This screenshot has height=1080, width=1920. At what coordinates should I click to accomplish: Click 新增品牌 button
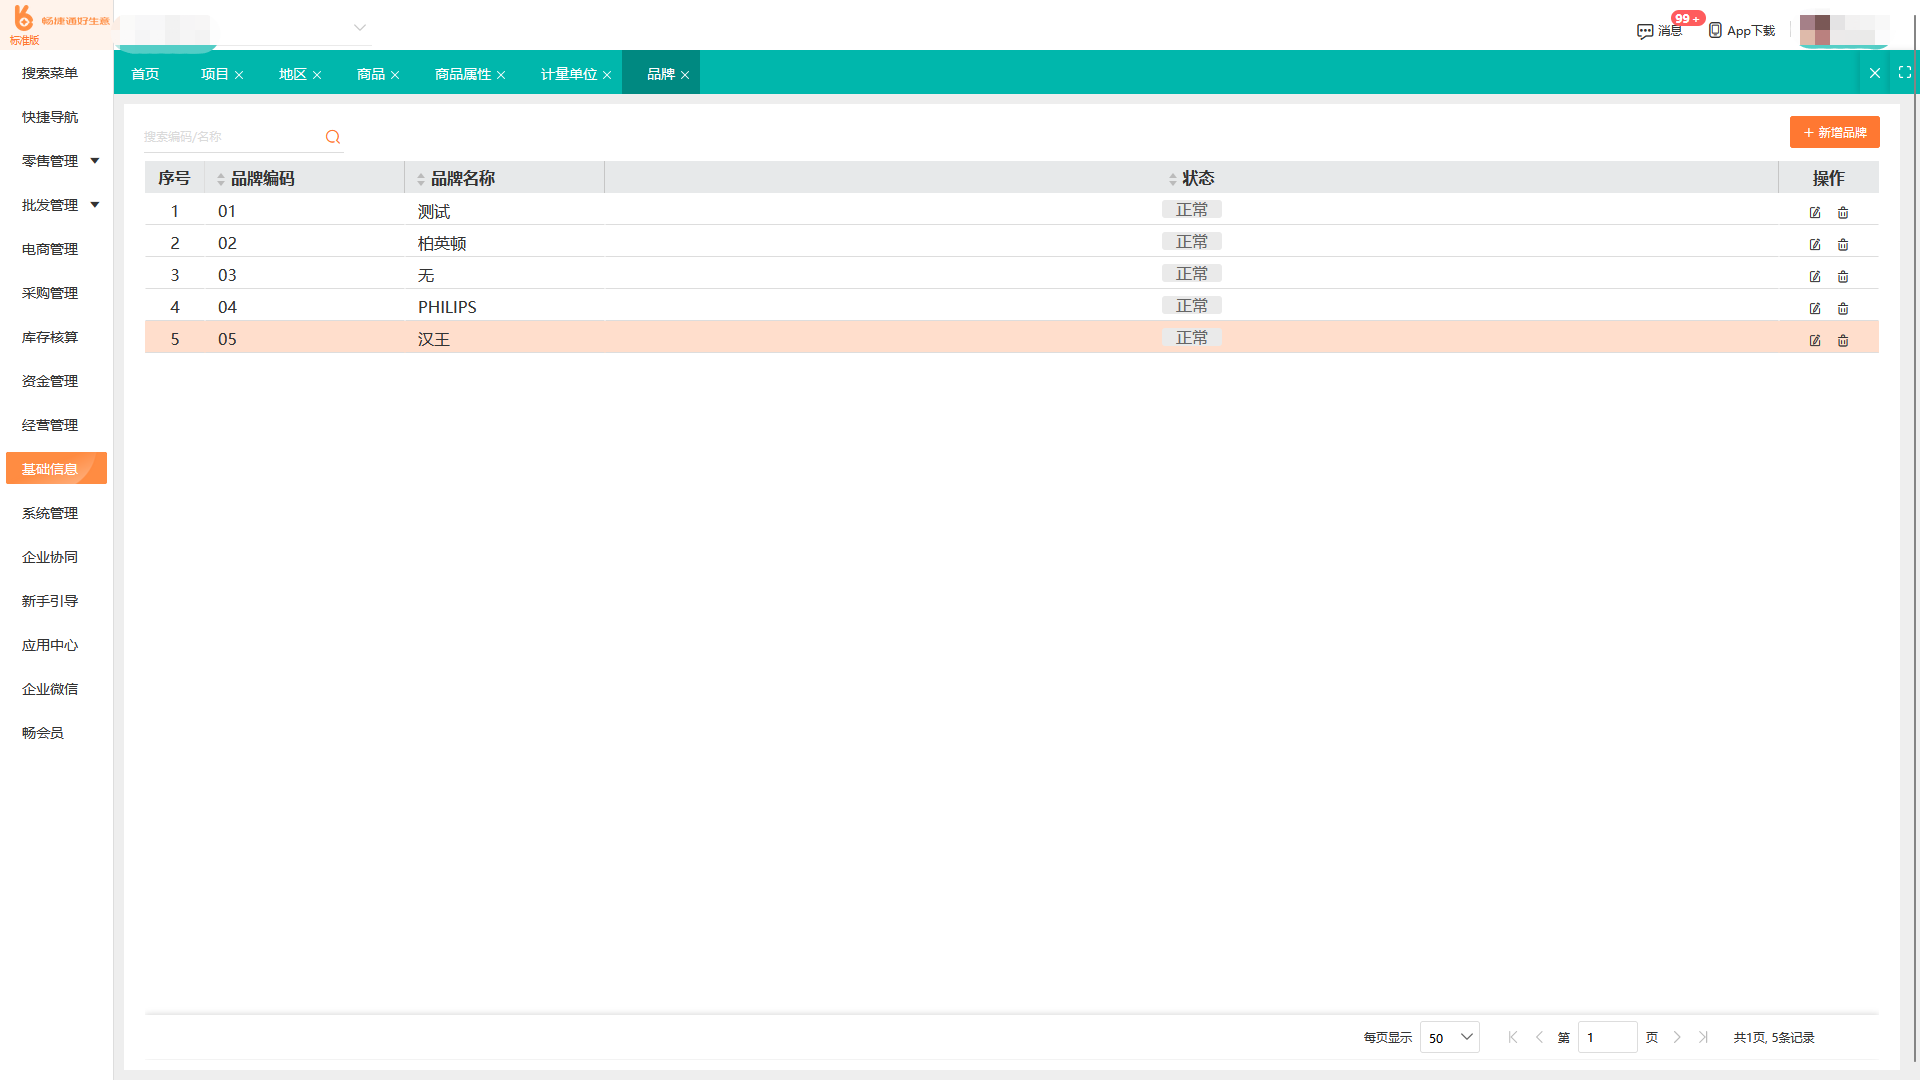point(1834,132)
